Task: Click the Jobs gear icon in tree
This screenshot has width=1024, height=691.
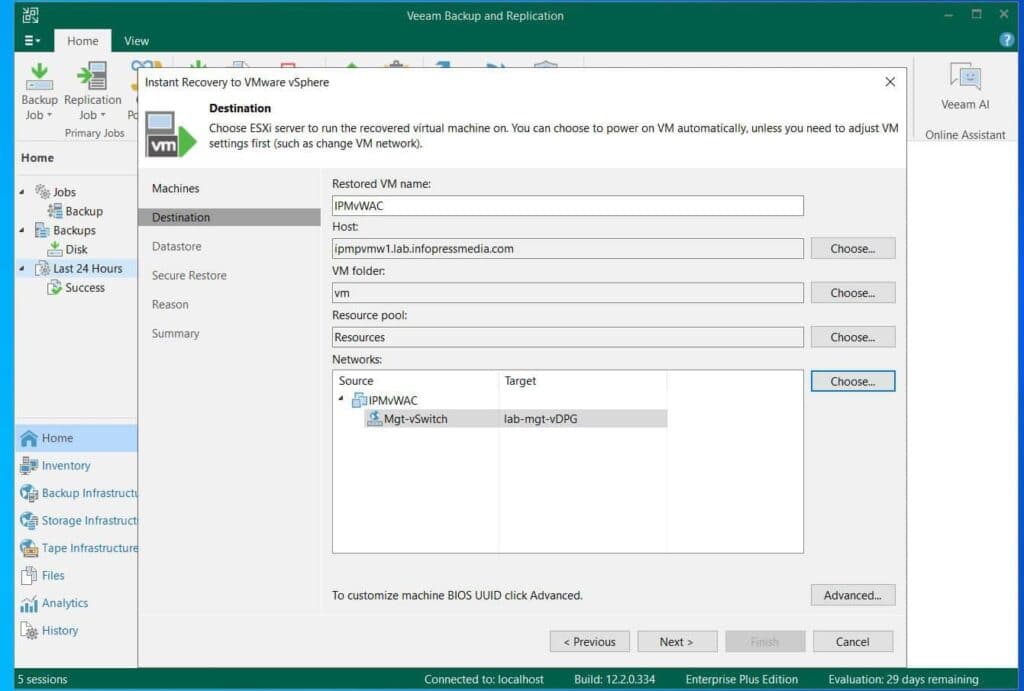Action: coord(42,191)
